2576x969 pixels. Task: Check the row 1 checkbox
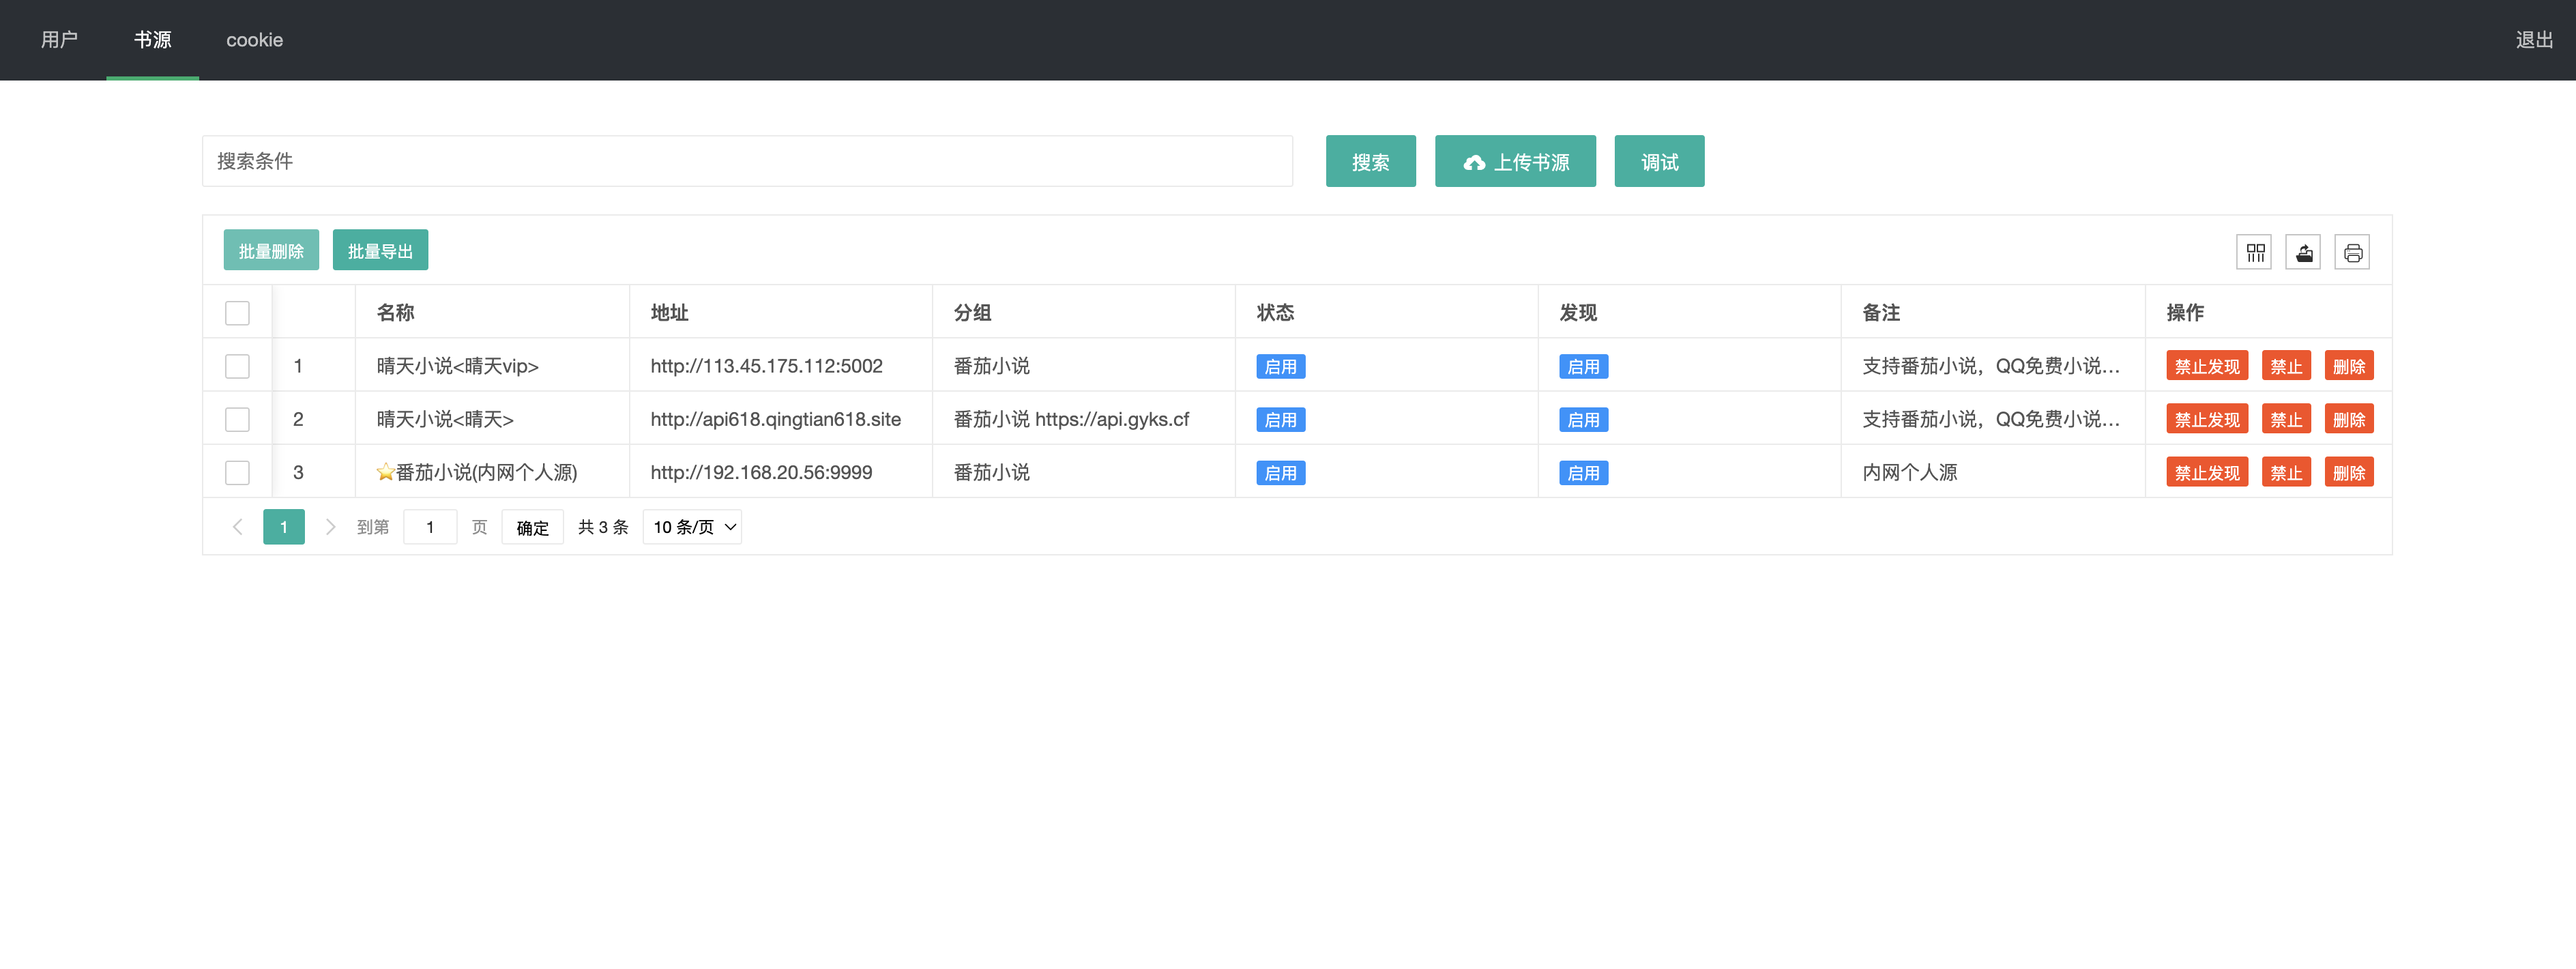[237, 366]
